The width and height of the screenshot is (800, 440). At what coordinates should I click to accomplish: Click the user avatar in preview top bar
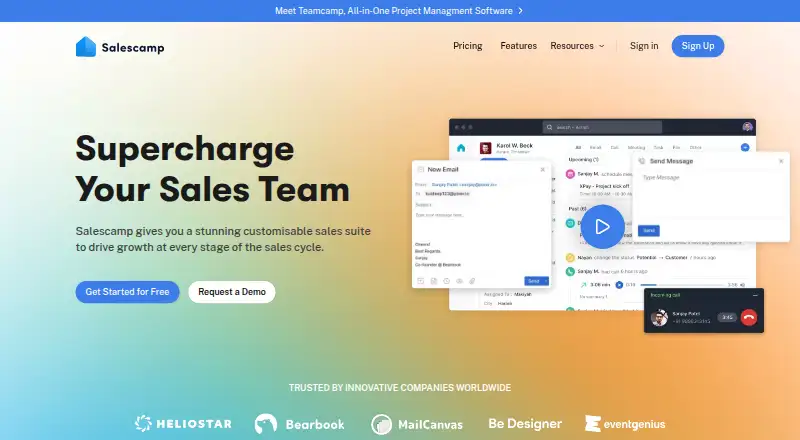[x=747, y=127]
